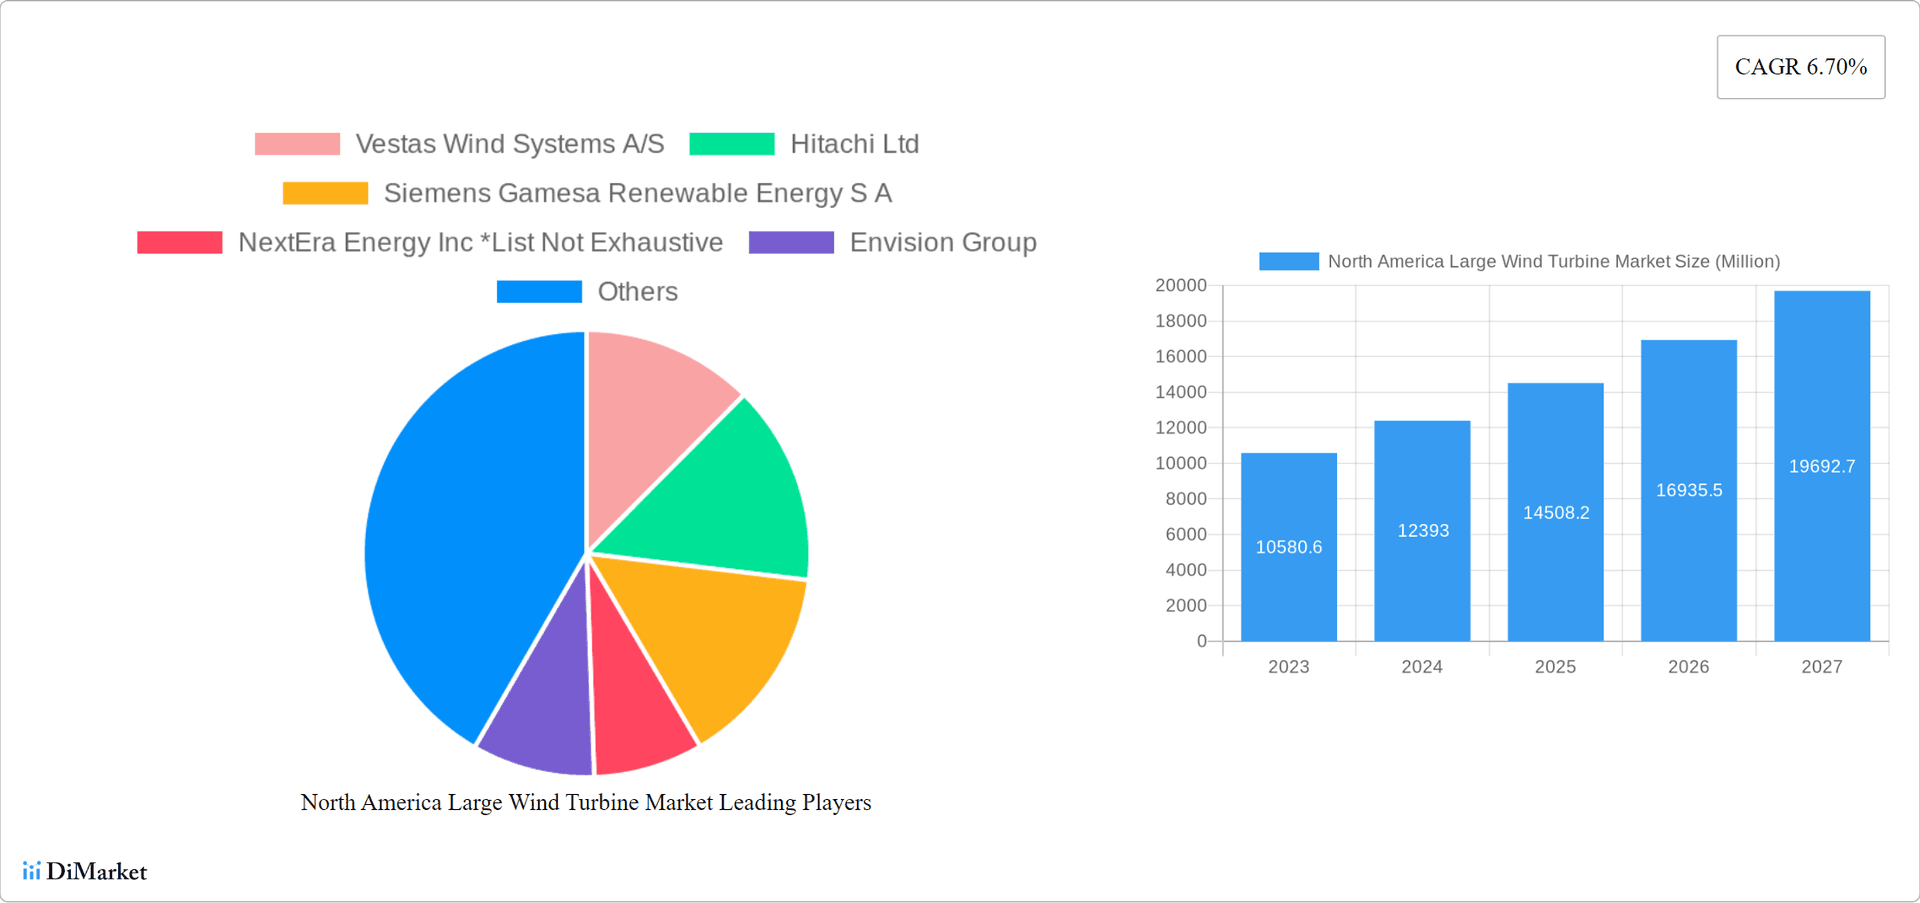This screenshot has height=903, width=1920.
Task: Toggle Hitachi Ltd legend entry
Action: click(855, 143)
